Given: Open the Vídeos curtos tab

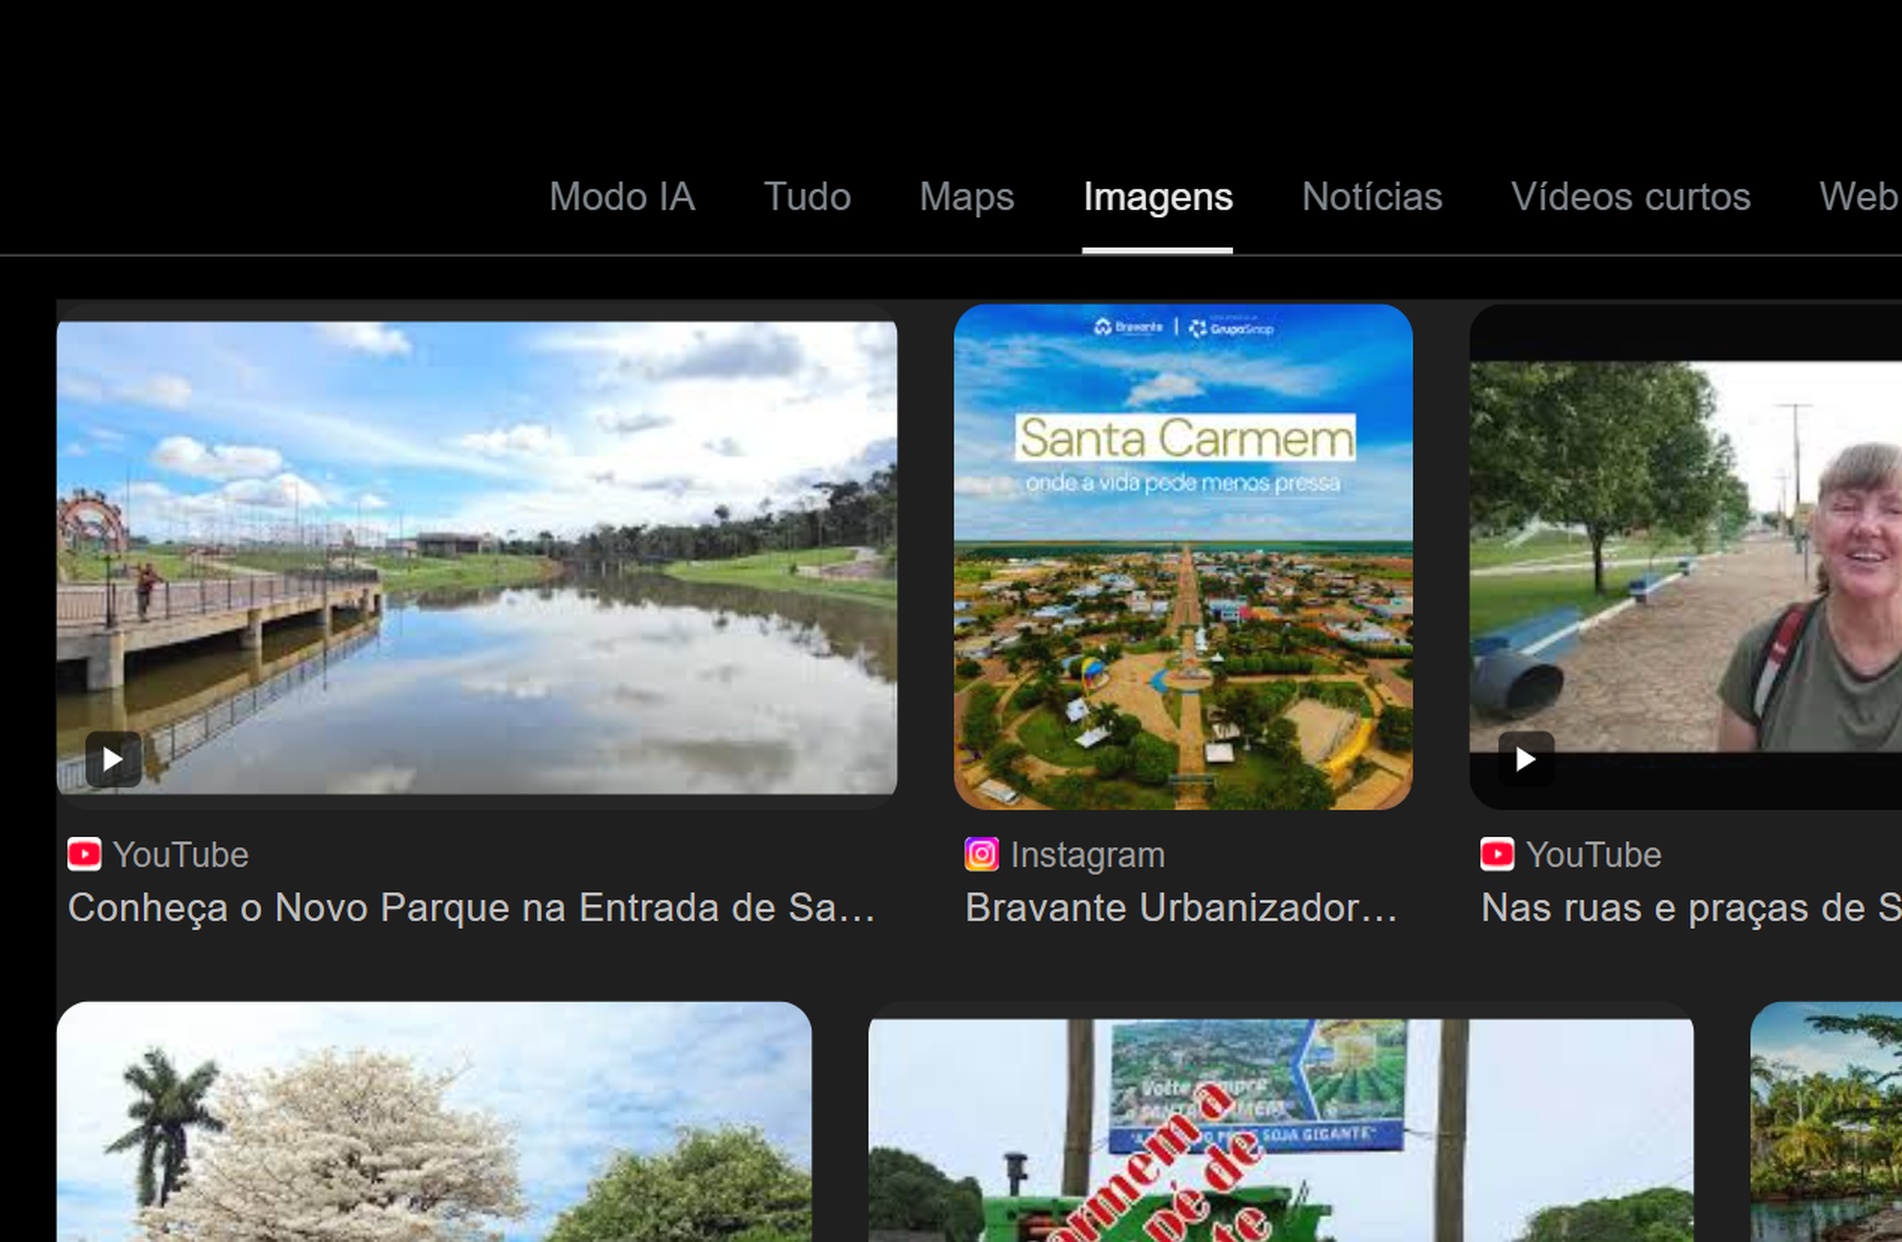Looking at the screenshot, I should (1630, 197).
